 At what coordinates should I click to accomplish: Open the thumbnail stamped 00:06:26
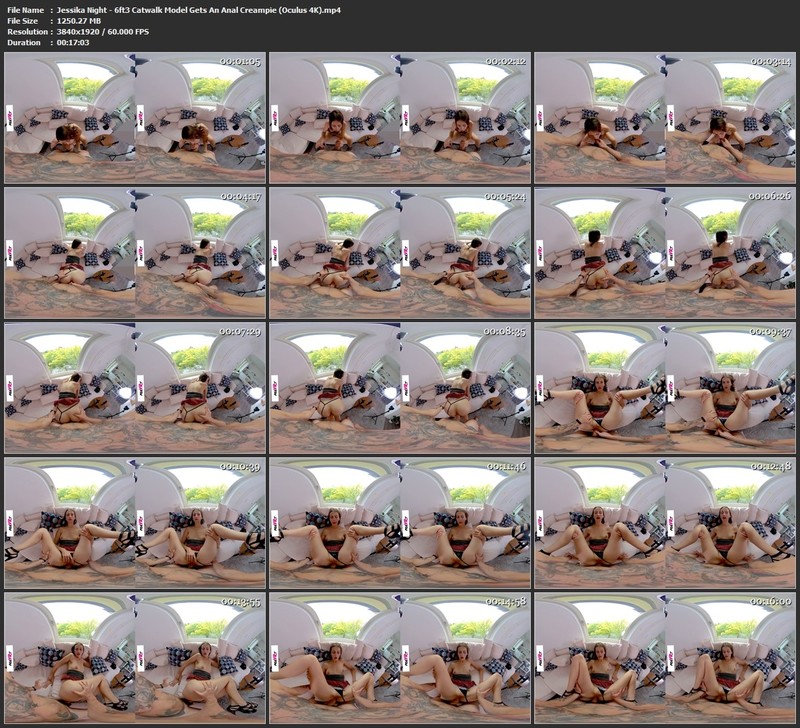point(665,252)
